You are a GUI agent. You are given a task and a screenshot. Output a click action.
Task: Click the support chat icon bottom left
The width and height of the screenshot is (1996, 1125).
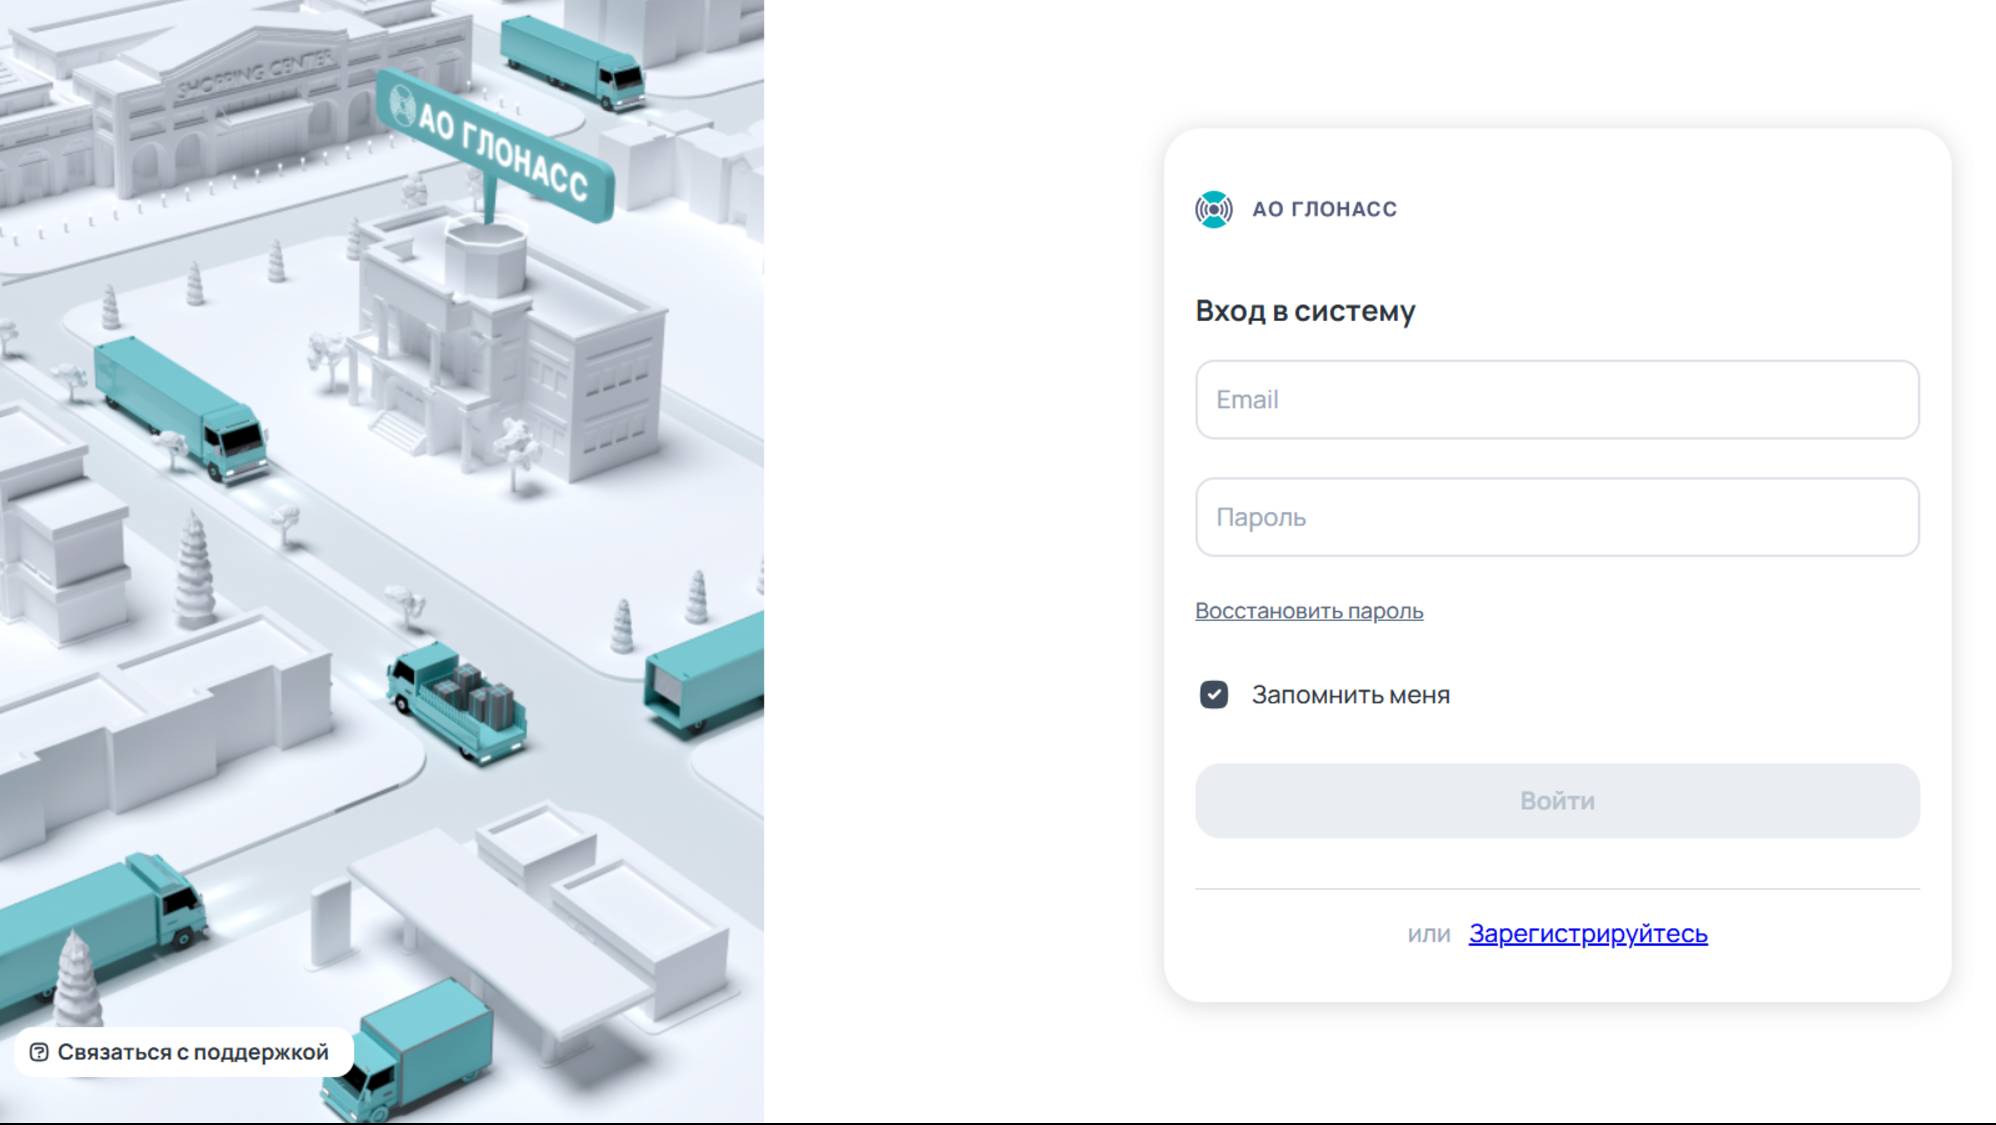point(37,1051)
